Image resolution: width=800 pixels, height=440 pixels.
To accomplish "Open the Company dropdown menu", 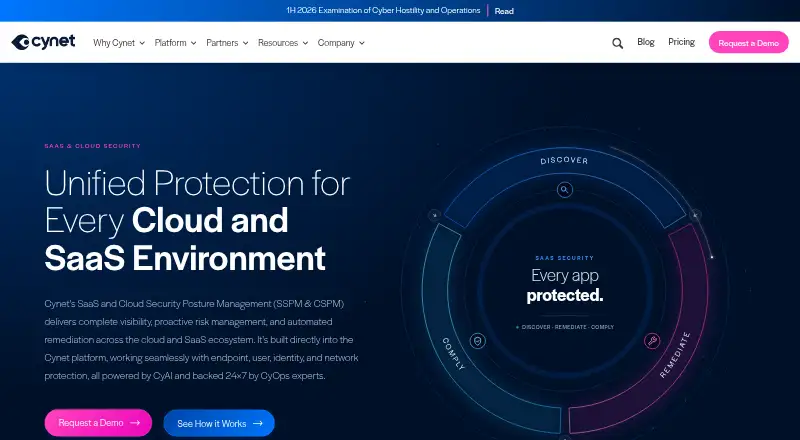I will click(341, 43).
